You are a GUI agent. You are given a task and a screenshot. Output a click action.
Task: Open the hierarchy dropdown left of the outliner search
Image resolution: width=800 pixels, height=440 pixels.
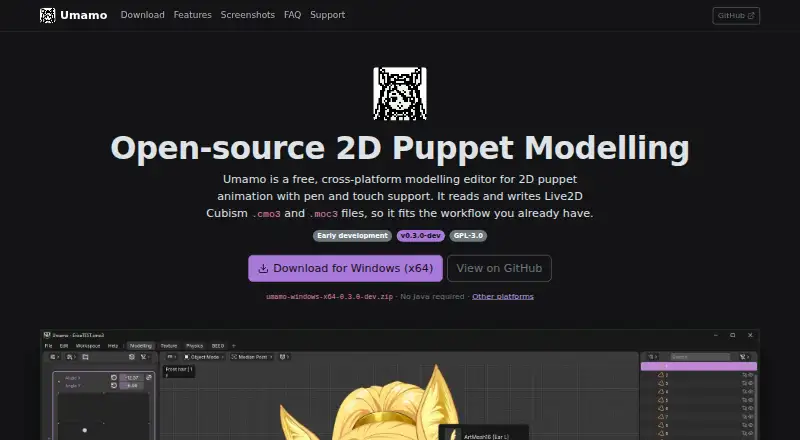[x=653, y=357]
